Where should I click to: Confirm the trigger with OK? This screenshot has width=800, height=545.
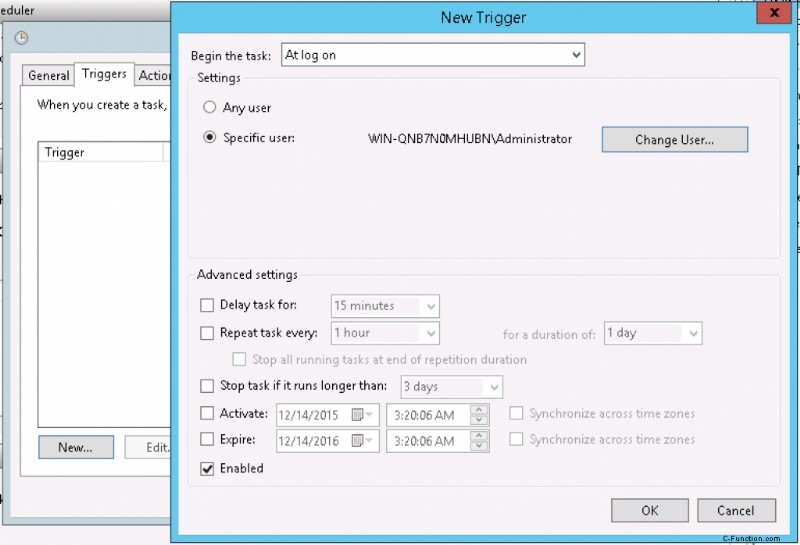(650, 511)
